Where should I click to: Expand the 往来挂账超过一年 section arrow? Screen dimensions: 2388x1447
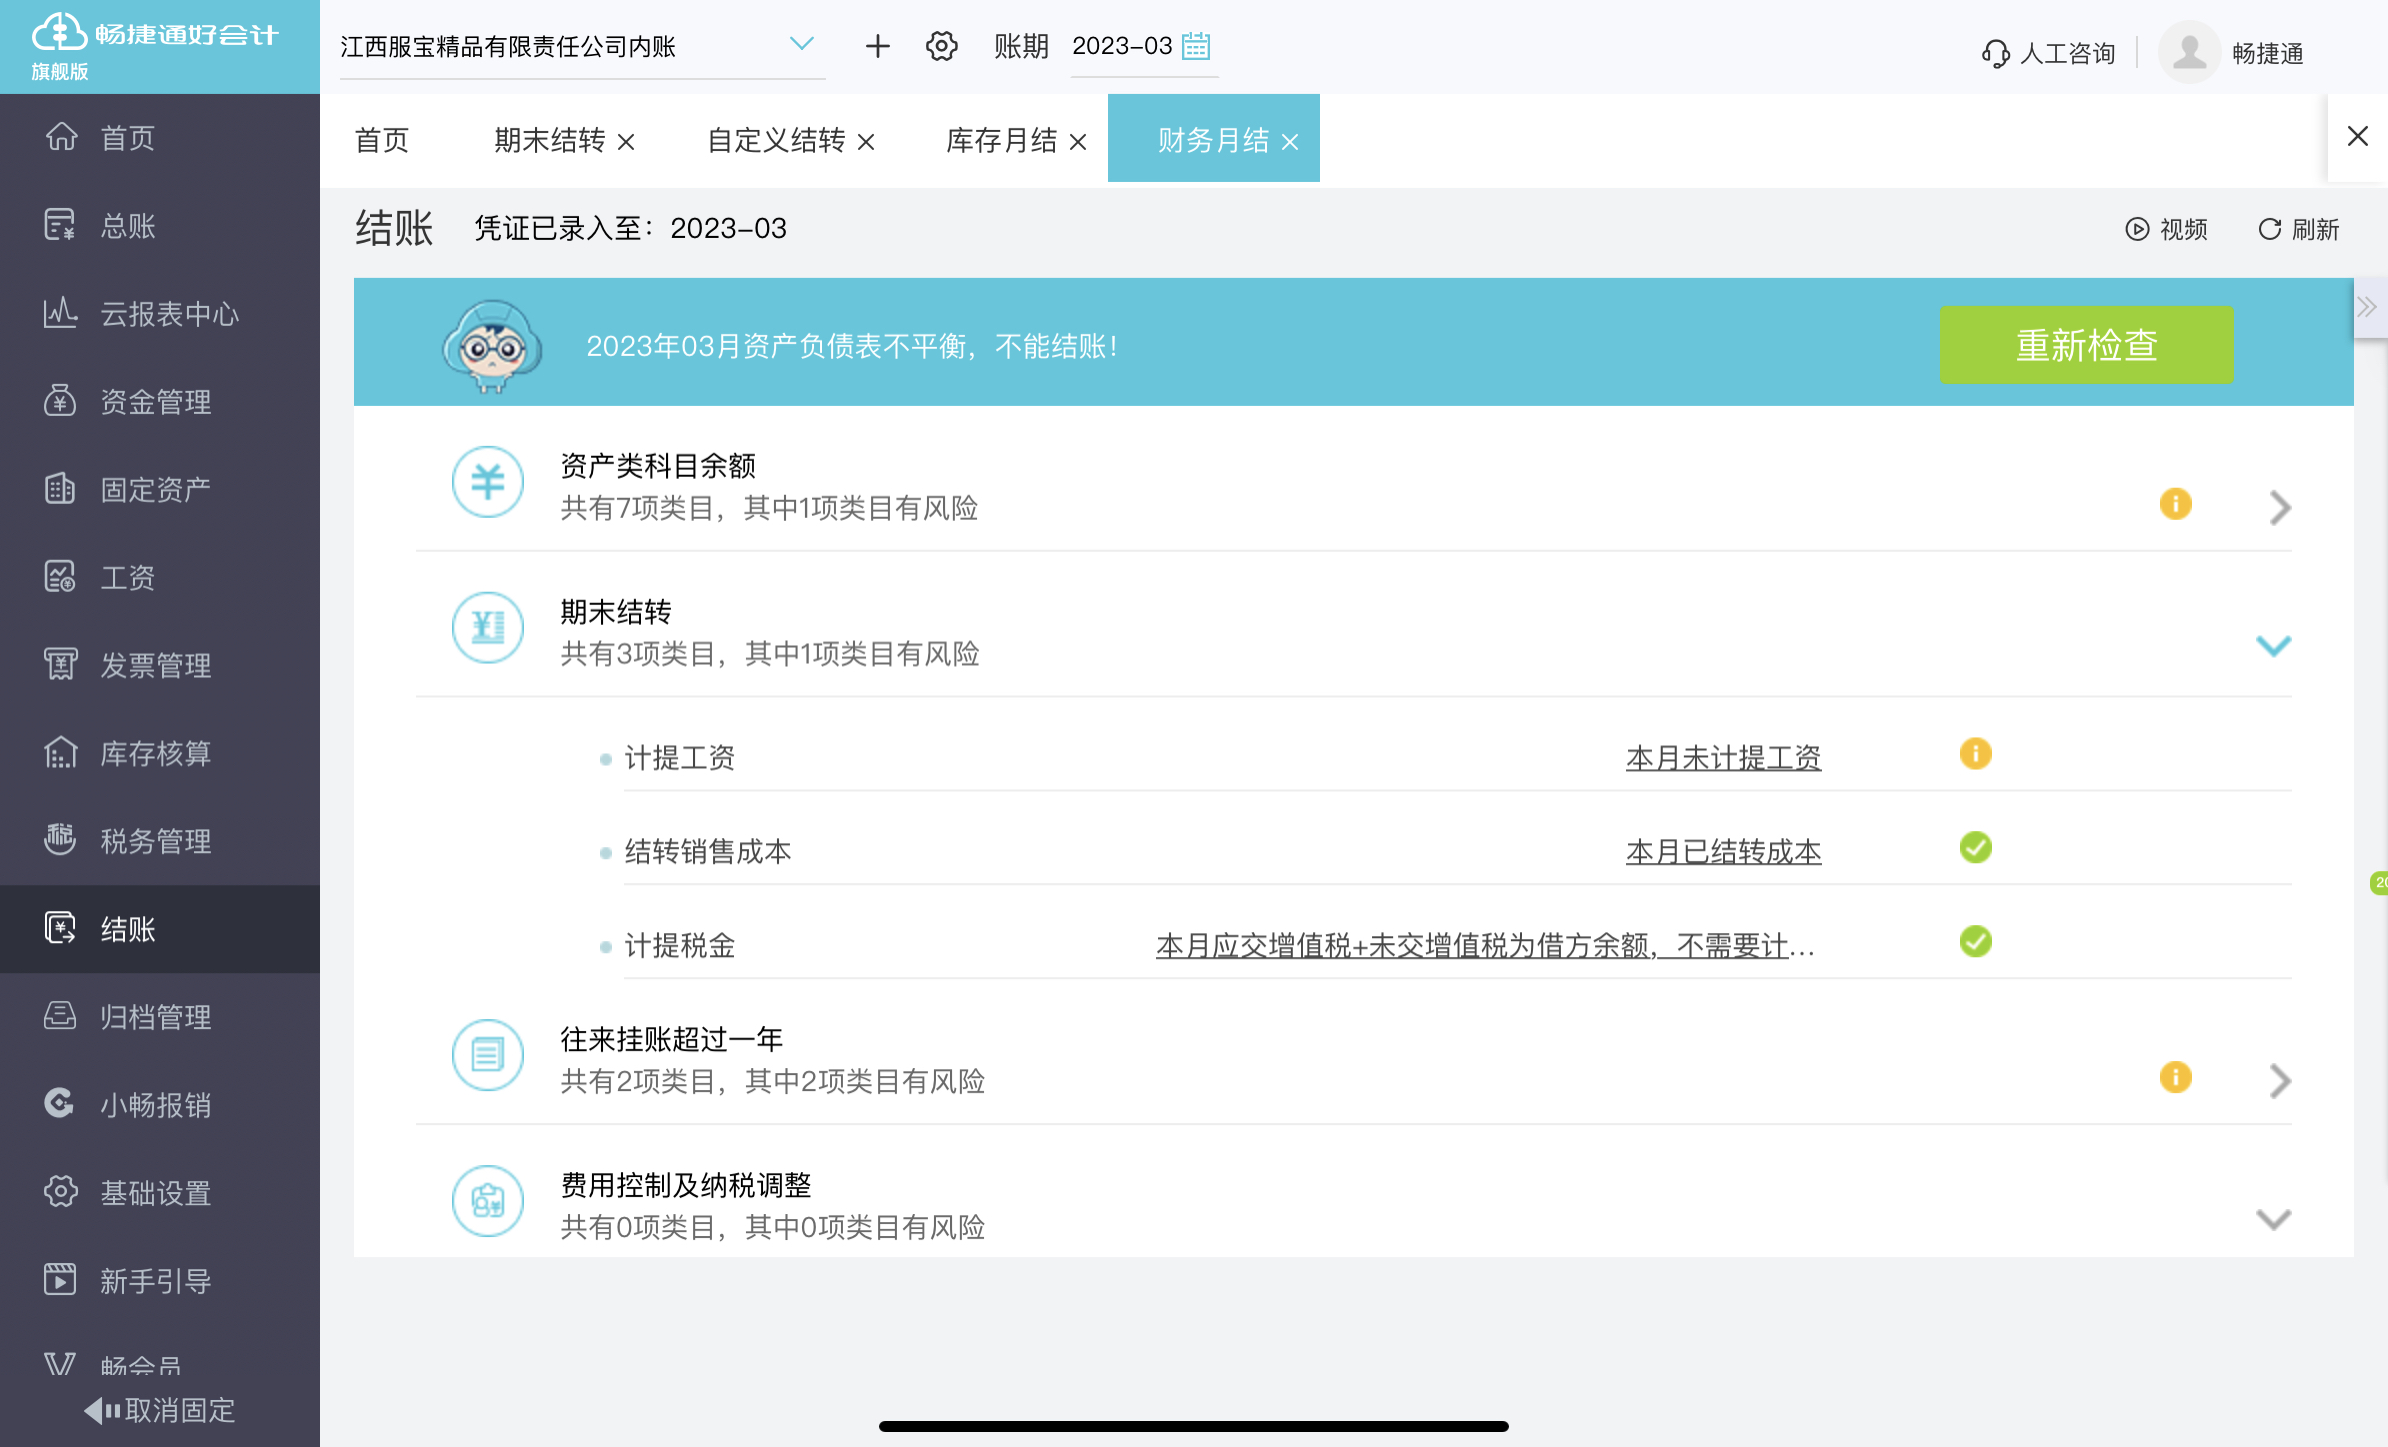coord(2281,1073)
